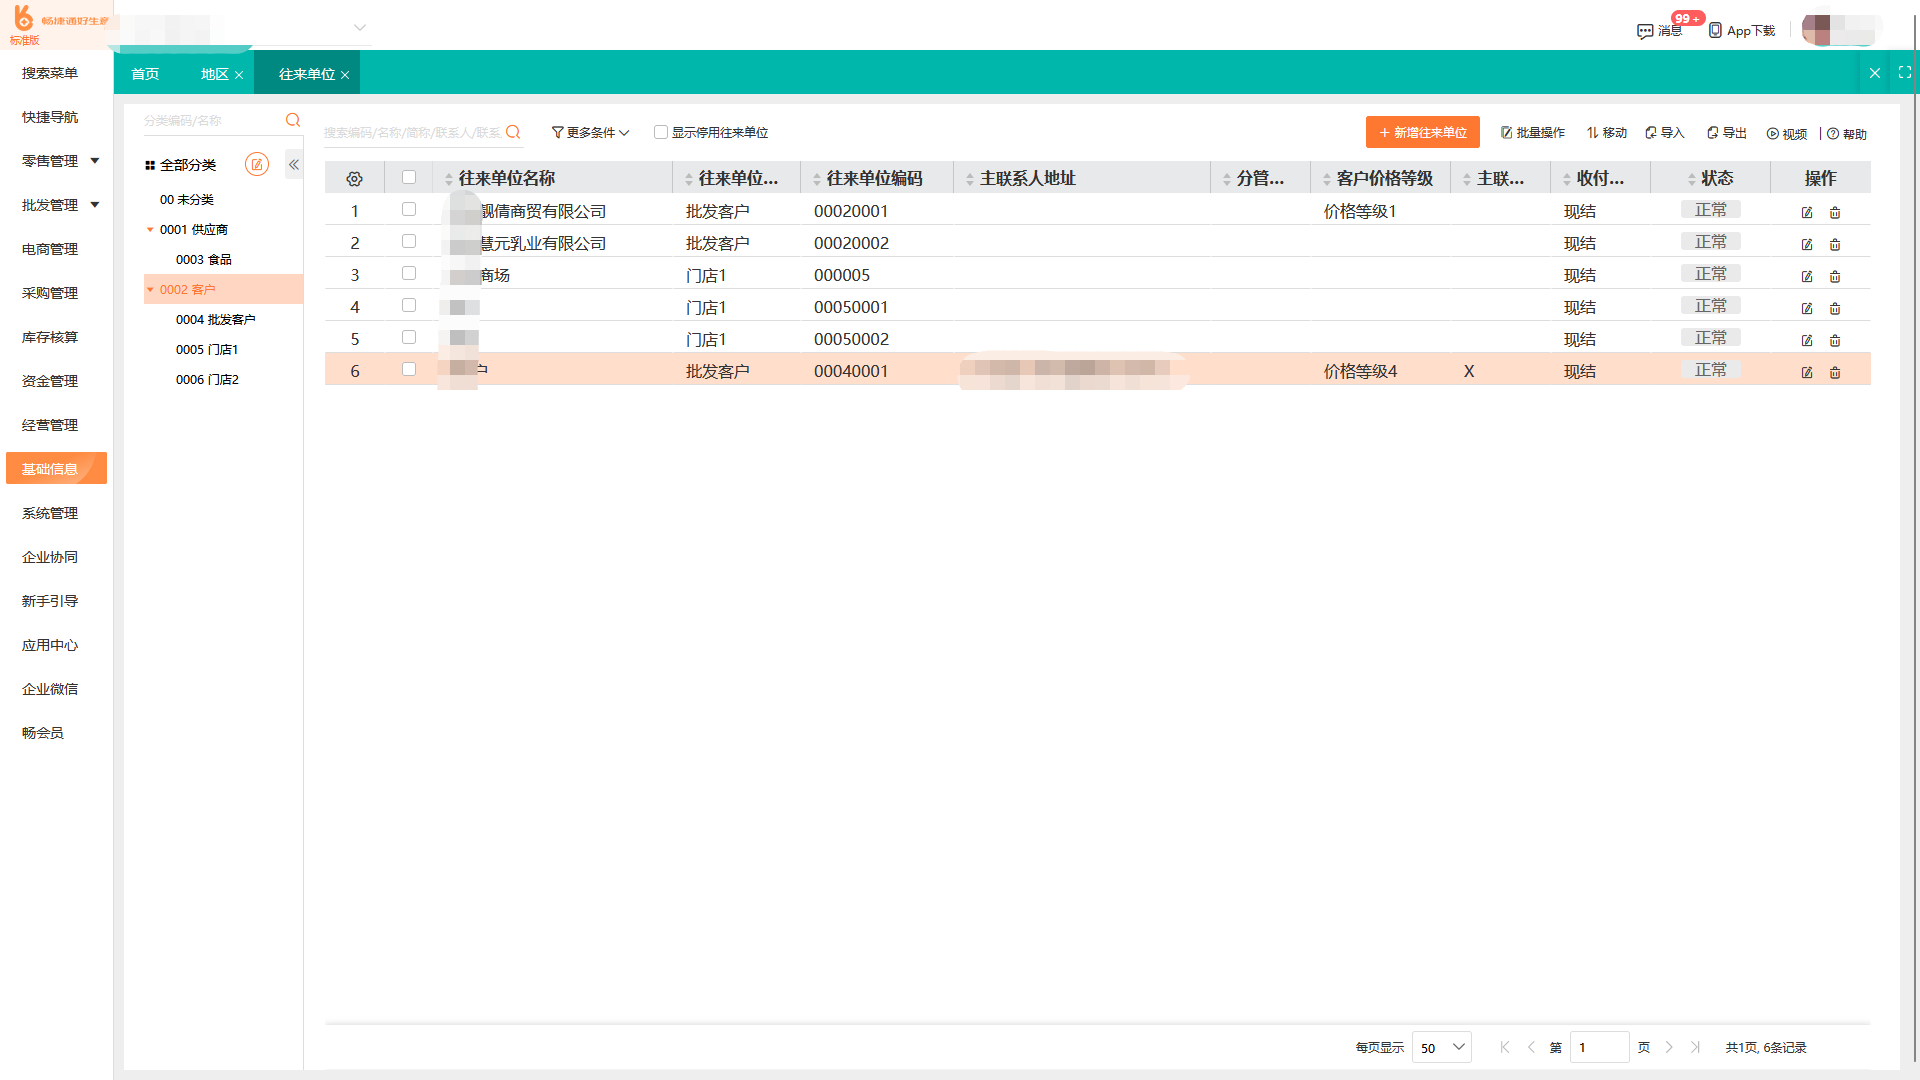
Task: Toggle显示停用往来单位 checkbox
Action: coord(663,131)
